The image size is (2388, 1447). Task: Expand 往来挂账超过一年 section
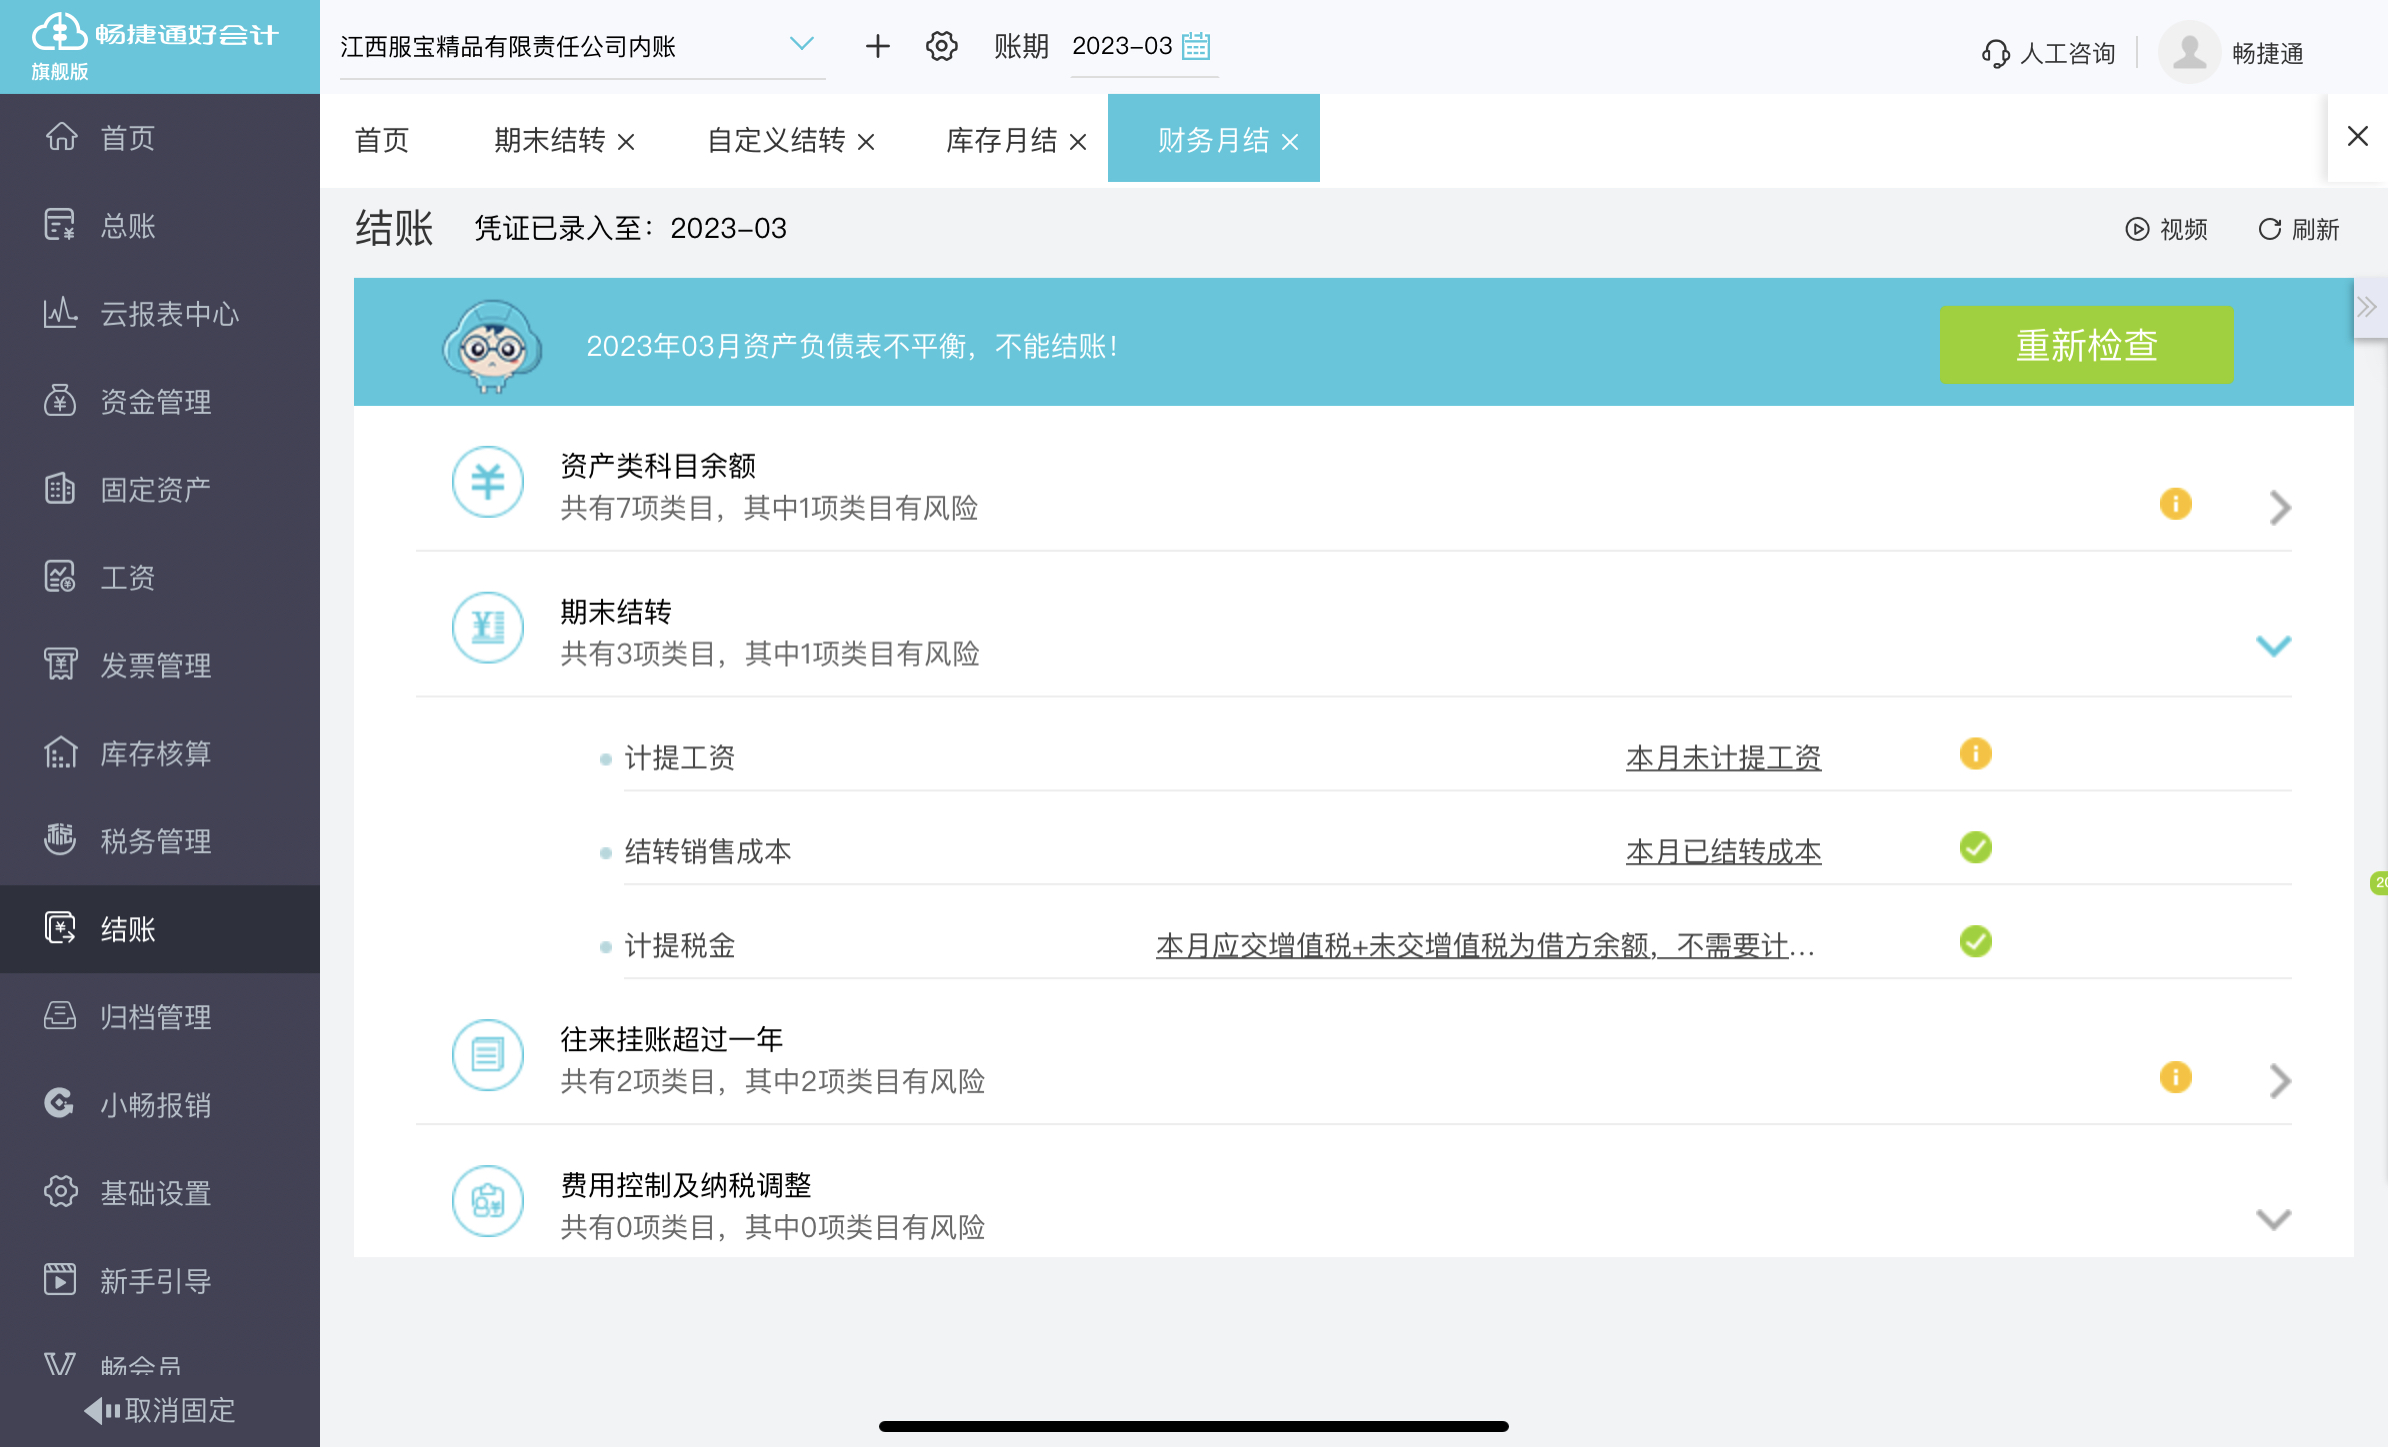pyautogui.click(x=2279, y=1075)
